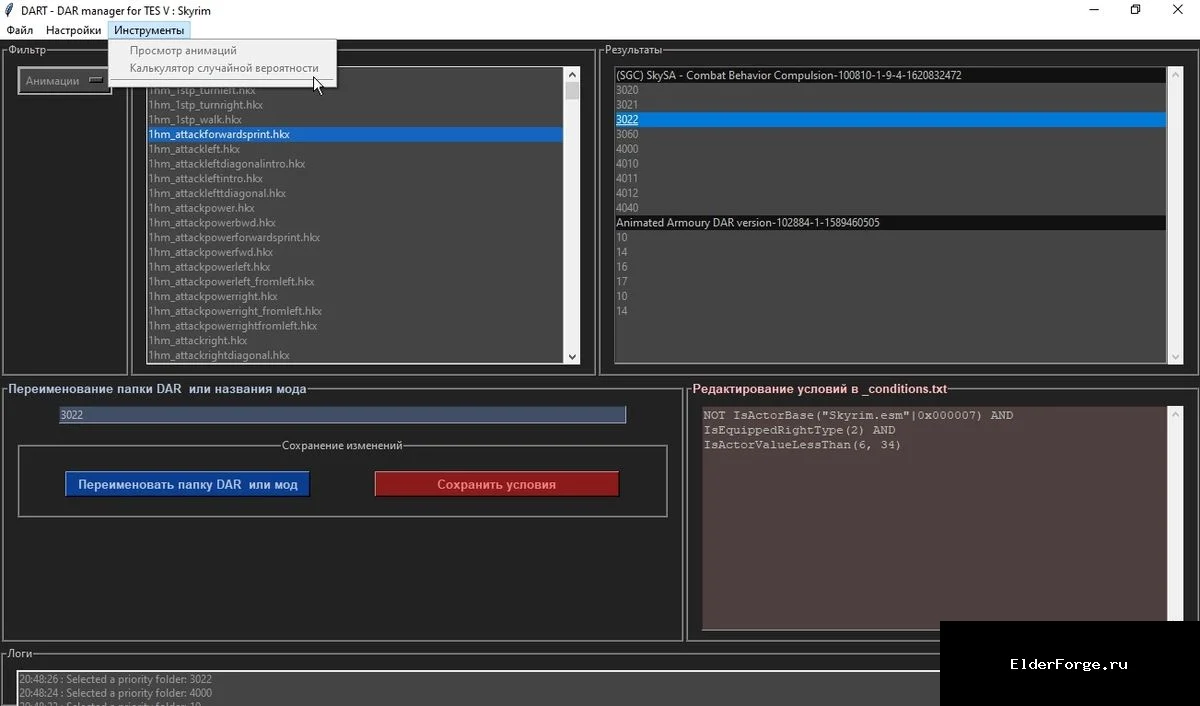Click the DAR folder name input field

click(342, 414)
